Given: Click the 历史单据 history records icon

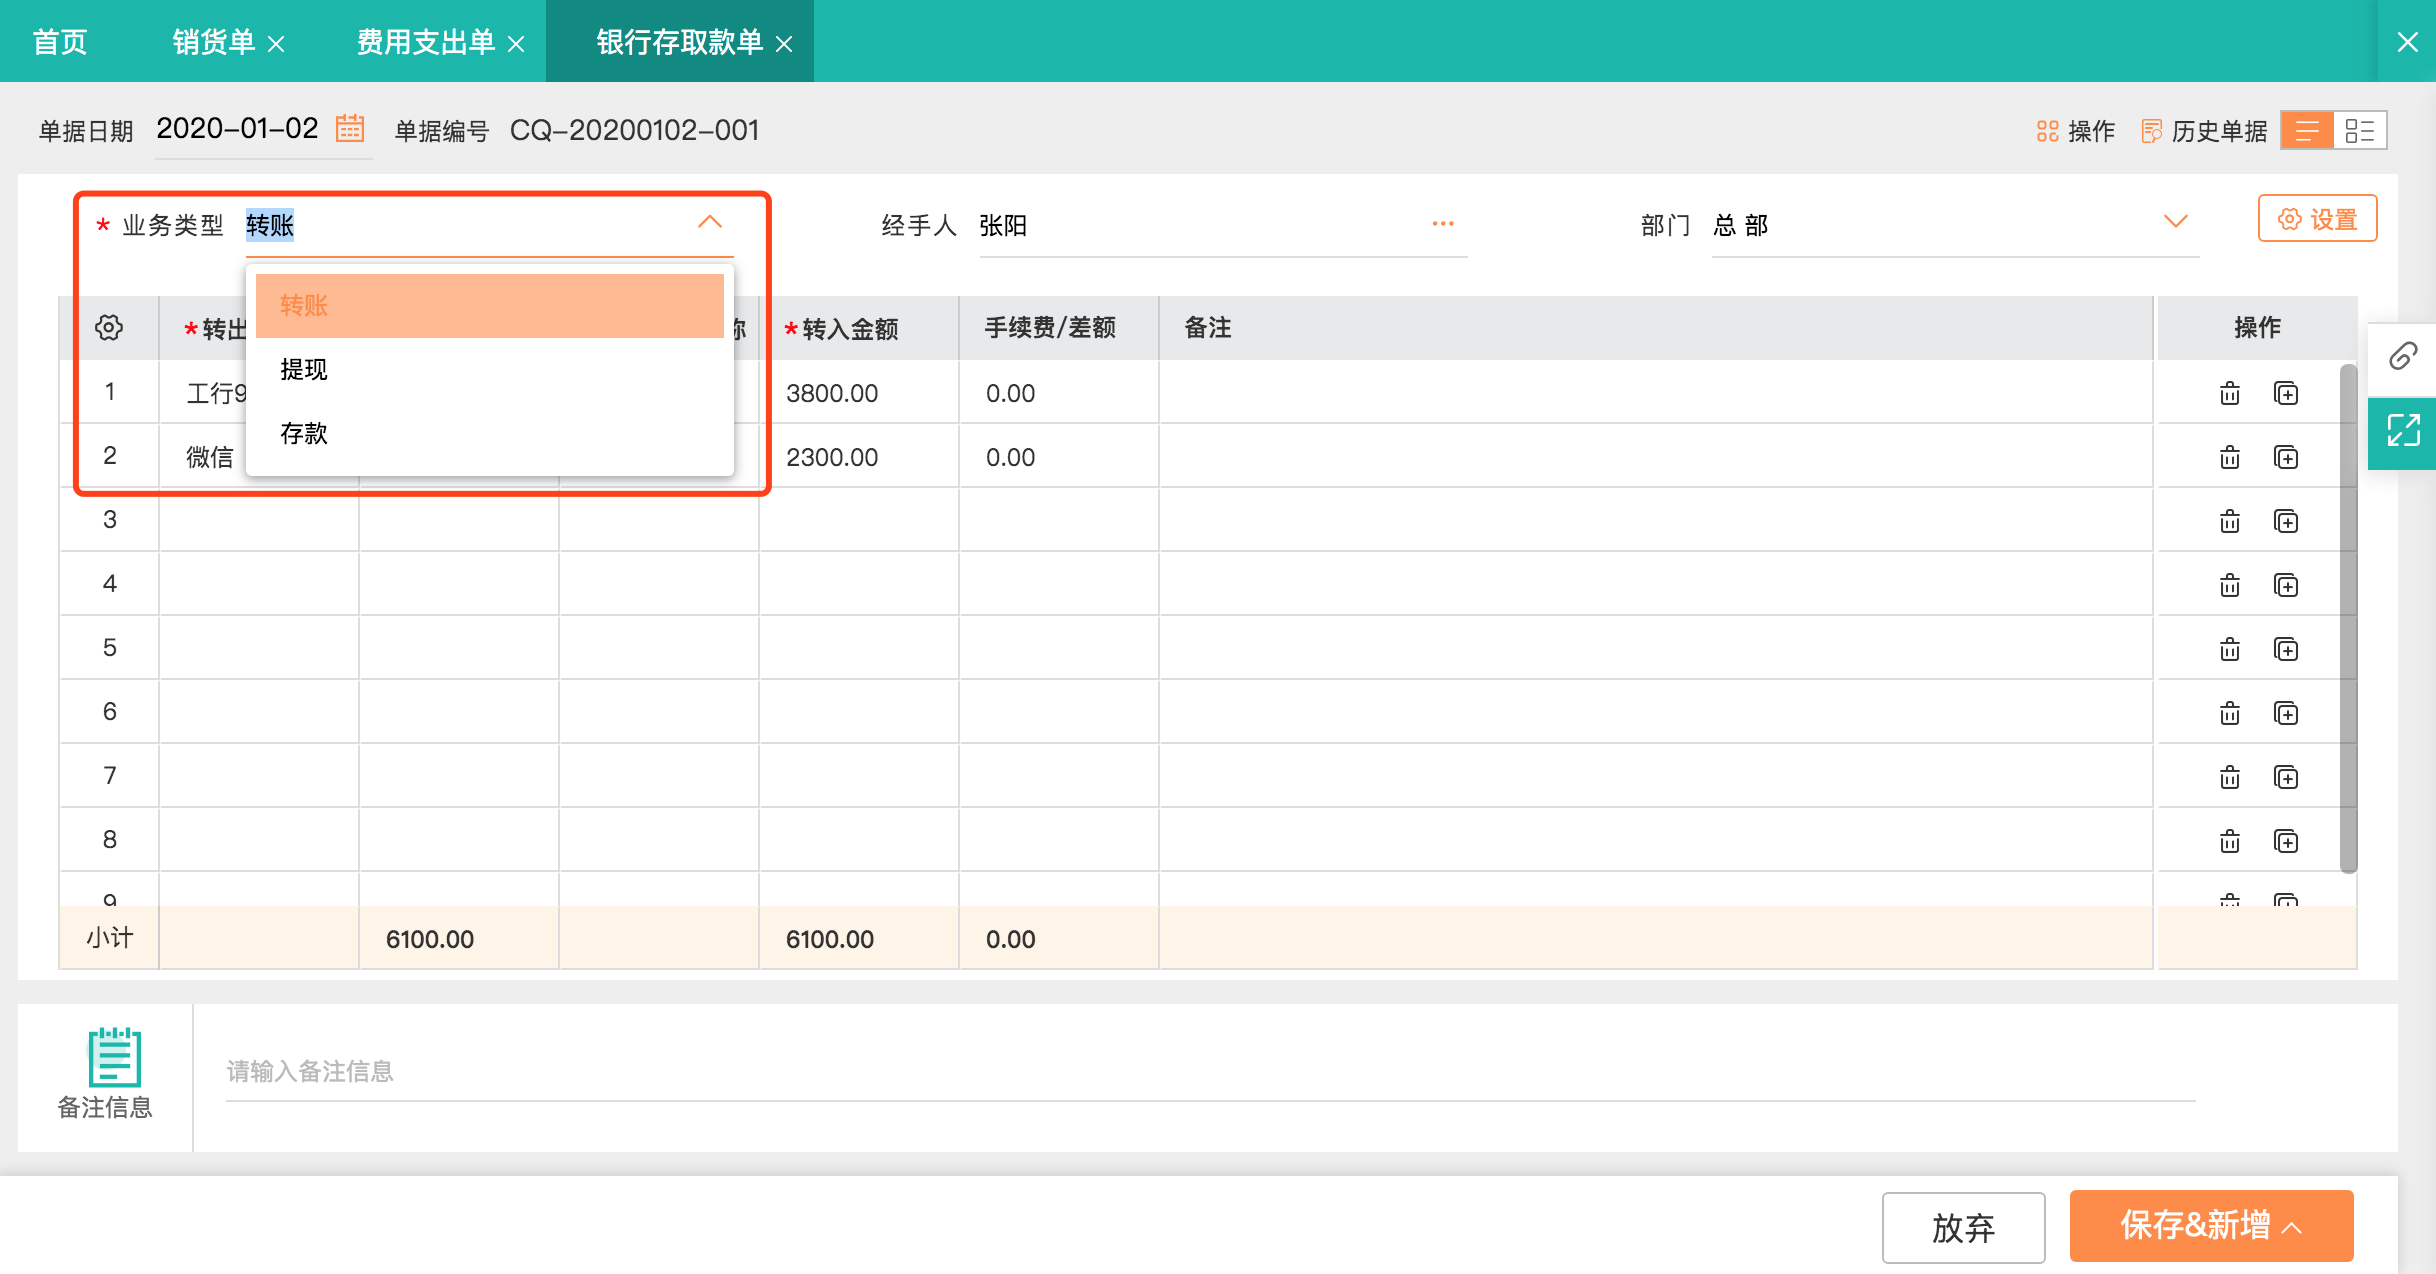Looking at the screenshot, I should tap(2156, 132).
